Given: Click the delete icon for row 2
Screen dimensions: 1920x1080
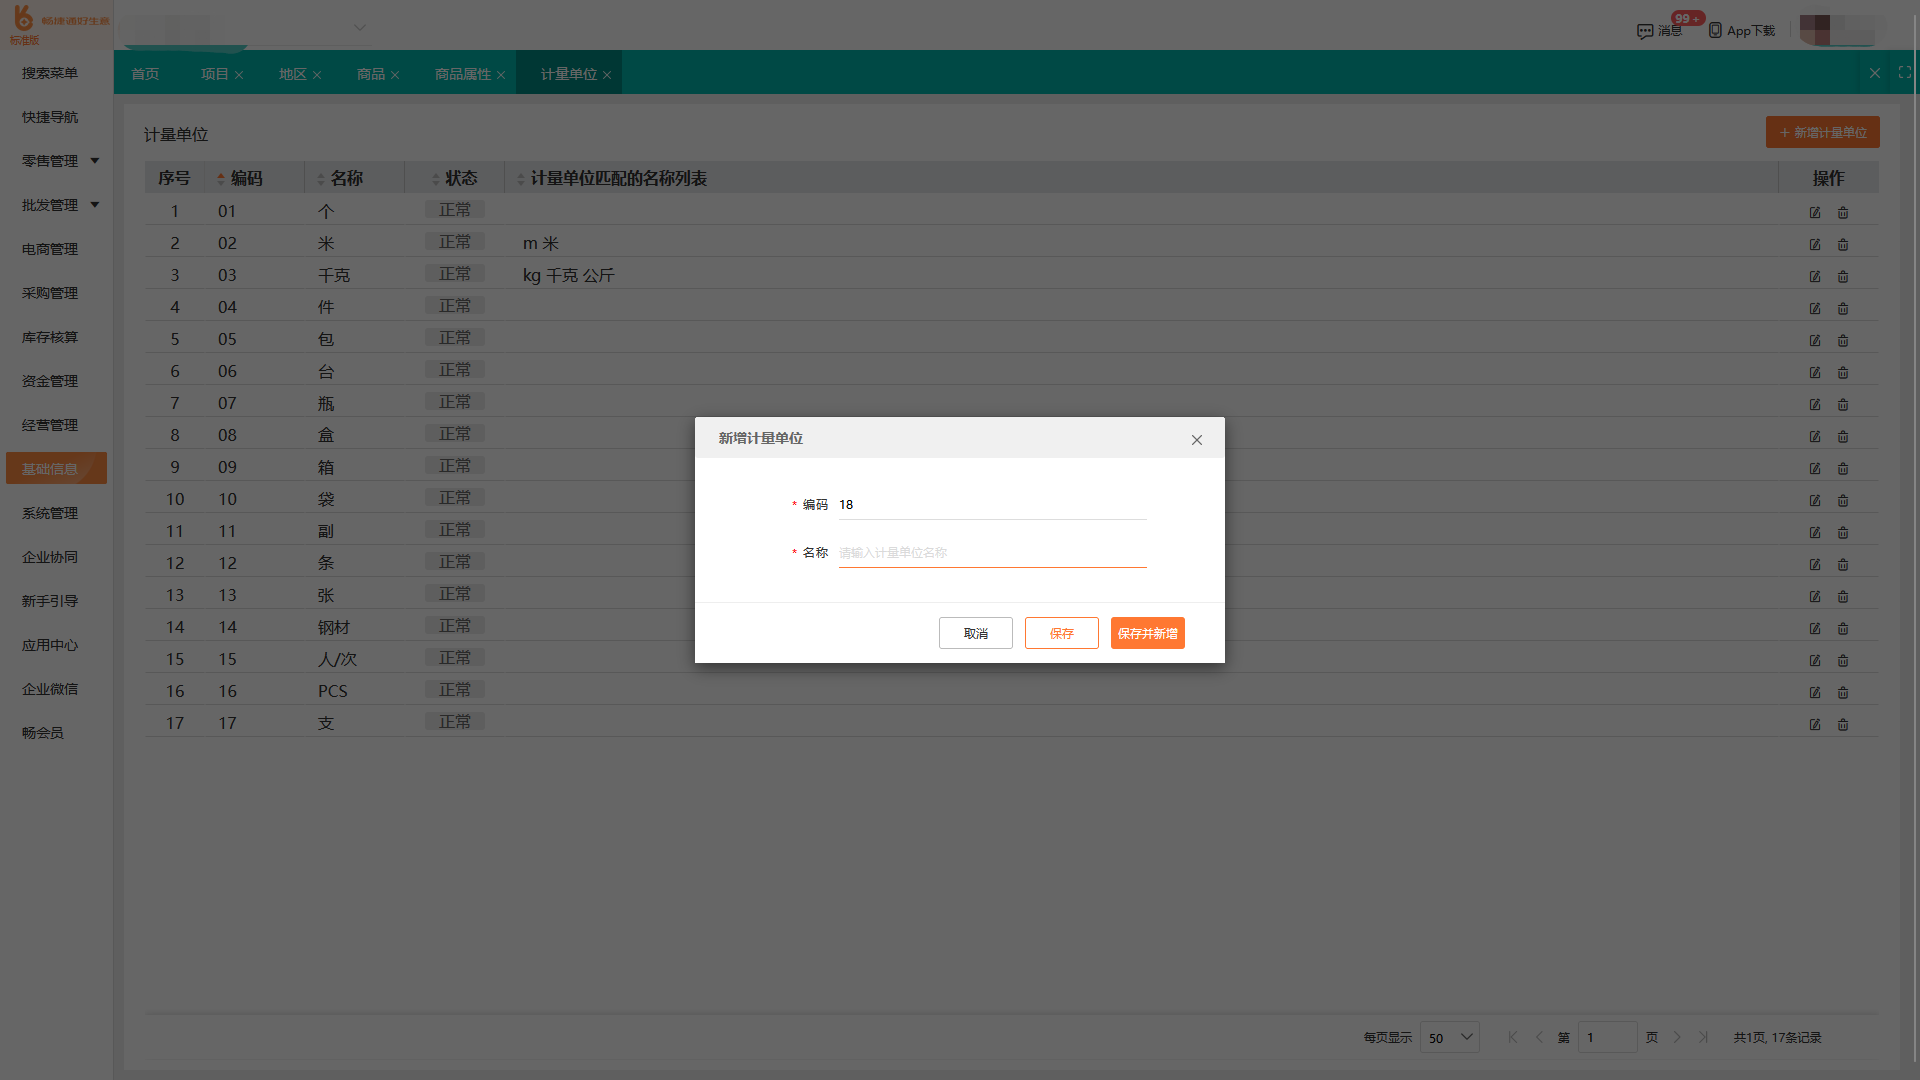Looking at the screenshot, I should 1844,243.
